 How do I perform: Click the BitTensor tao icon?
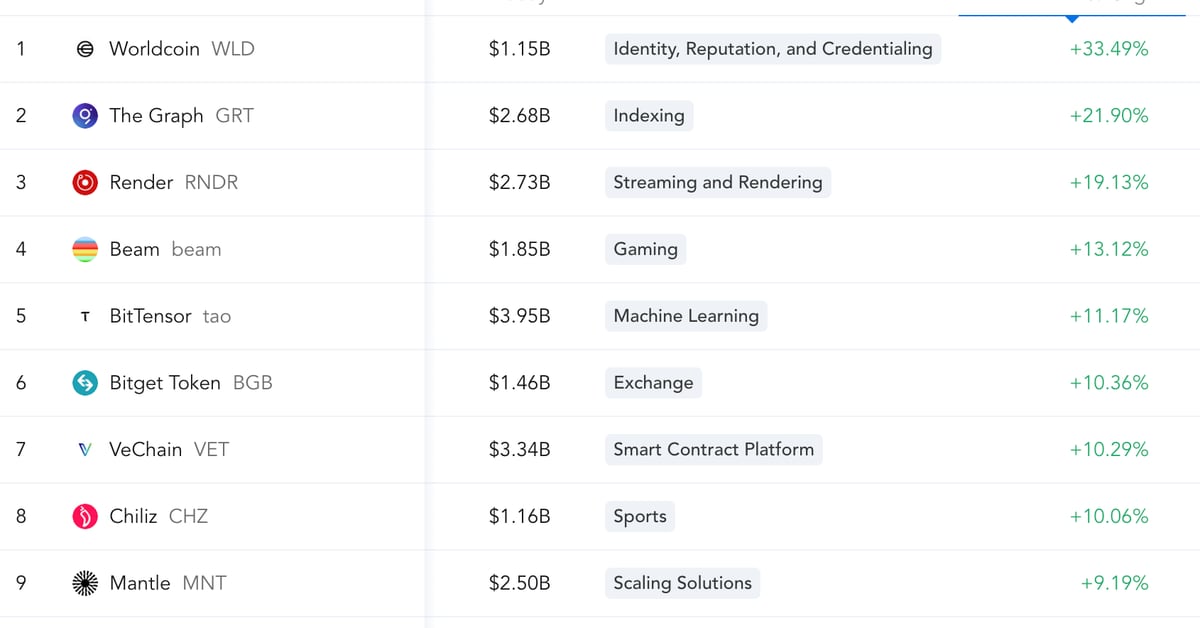tap(86, 317)
